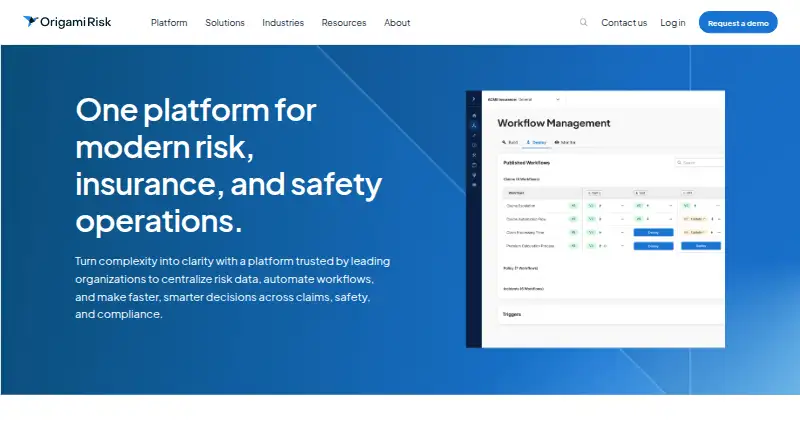800x440 pixels.
Task: Click Deploy in the Claim Recovery Time row
Action: click(653, 232)
